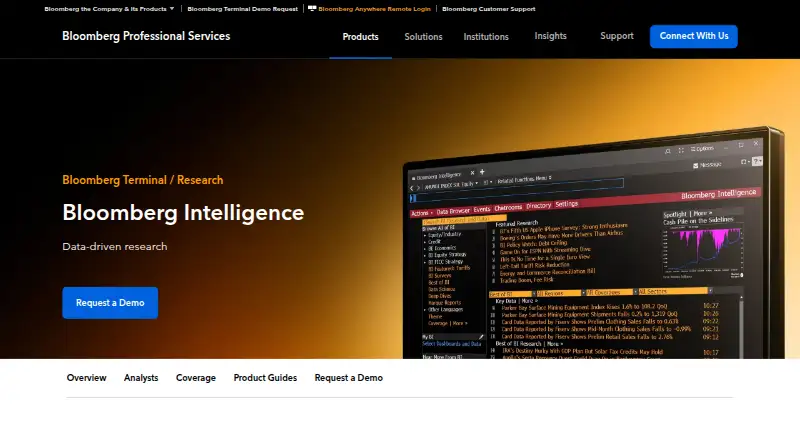The image size is (800, 440).
Task: Follow the Bloomberg Terminal breadcrumb link
Action: point(114,180)
